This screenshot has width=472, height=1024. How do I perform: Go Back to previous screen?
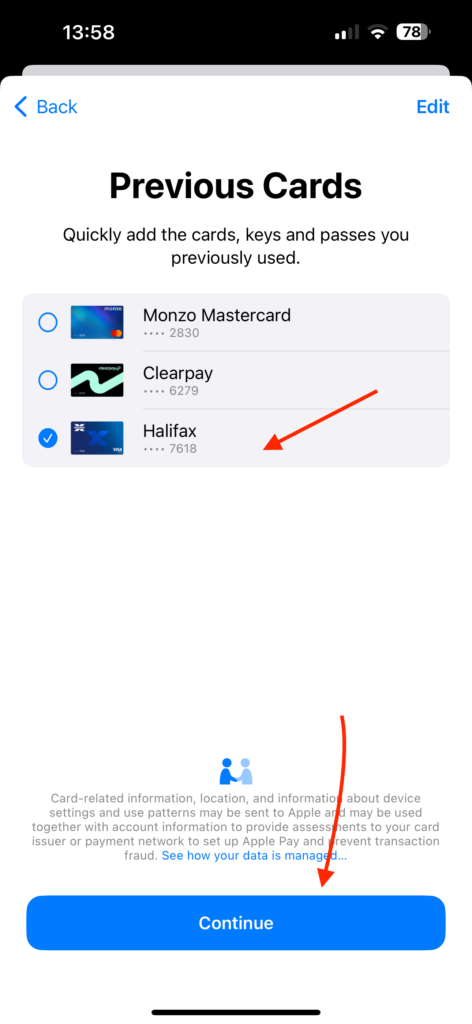coord(46,107)
